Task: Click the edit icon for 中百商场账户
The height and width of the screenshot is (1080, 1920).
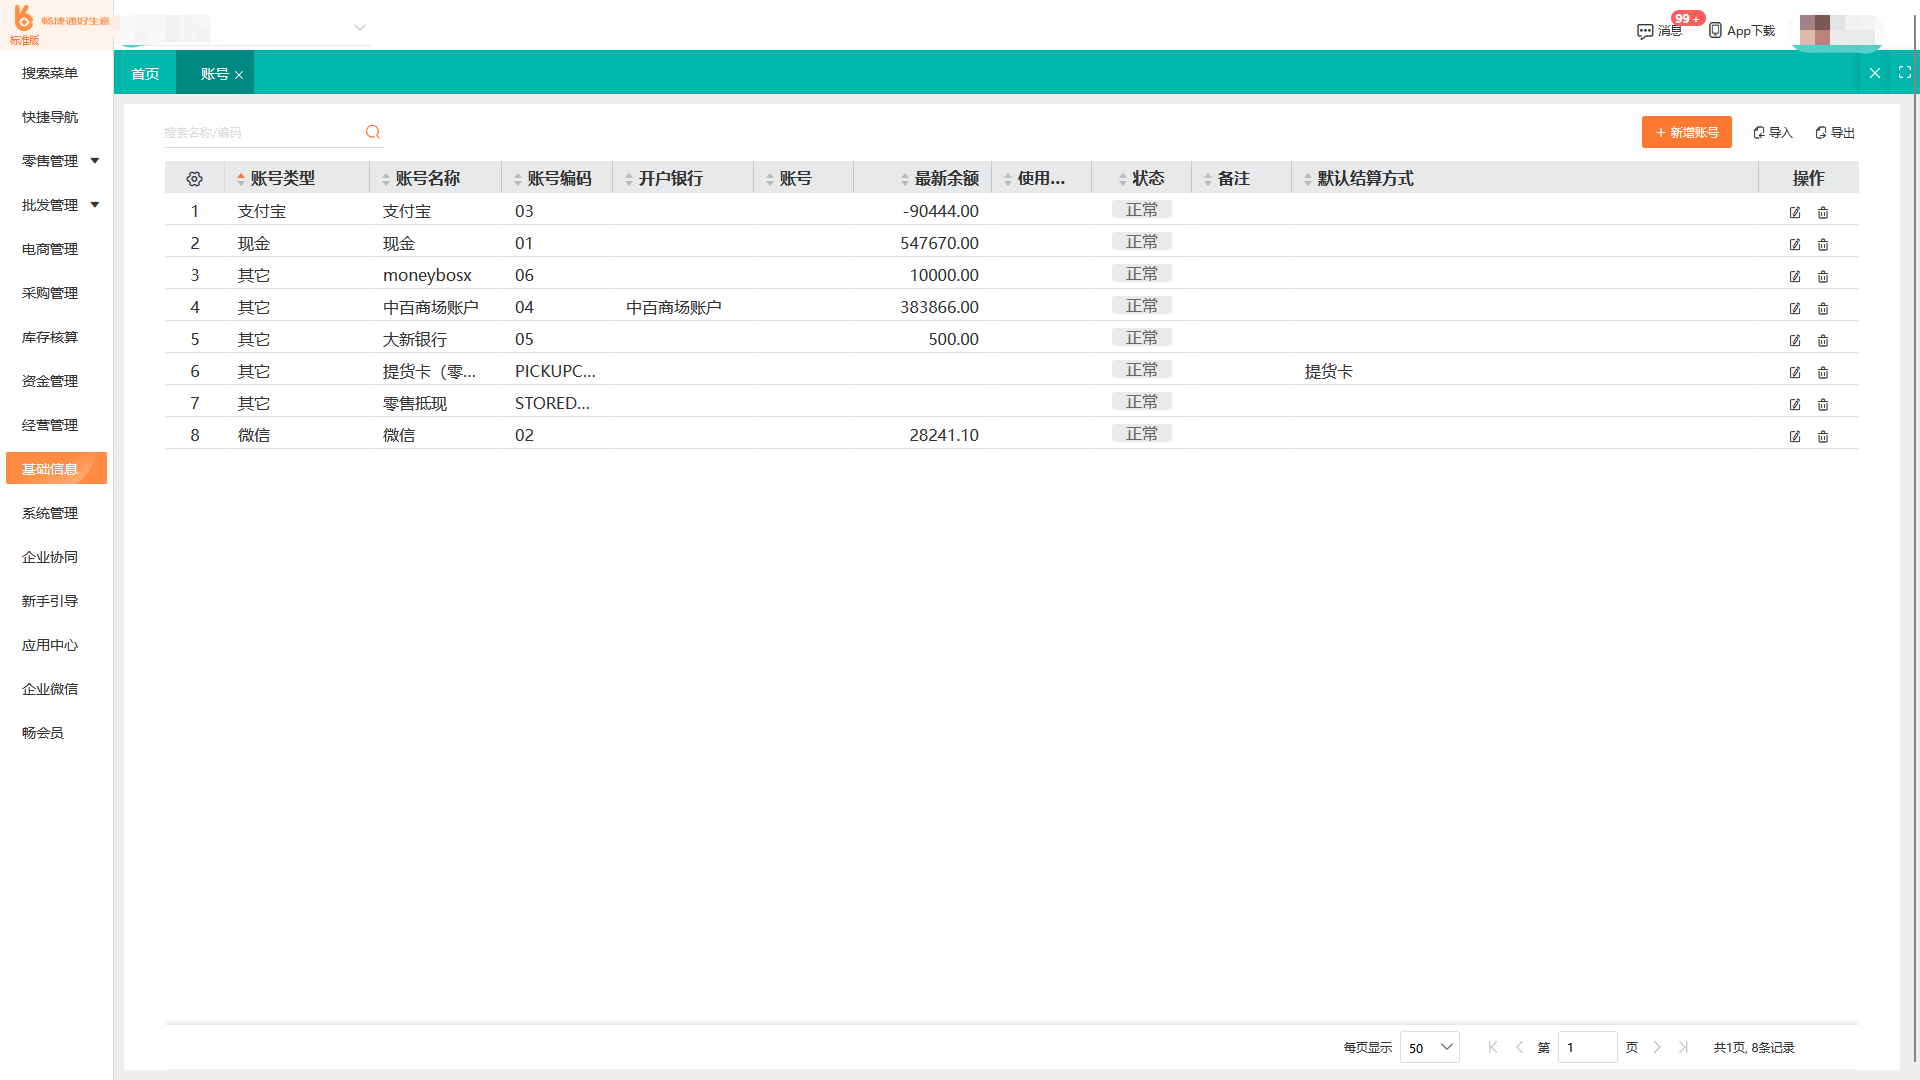Action: click(1795, 306)
